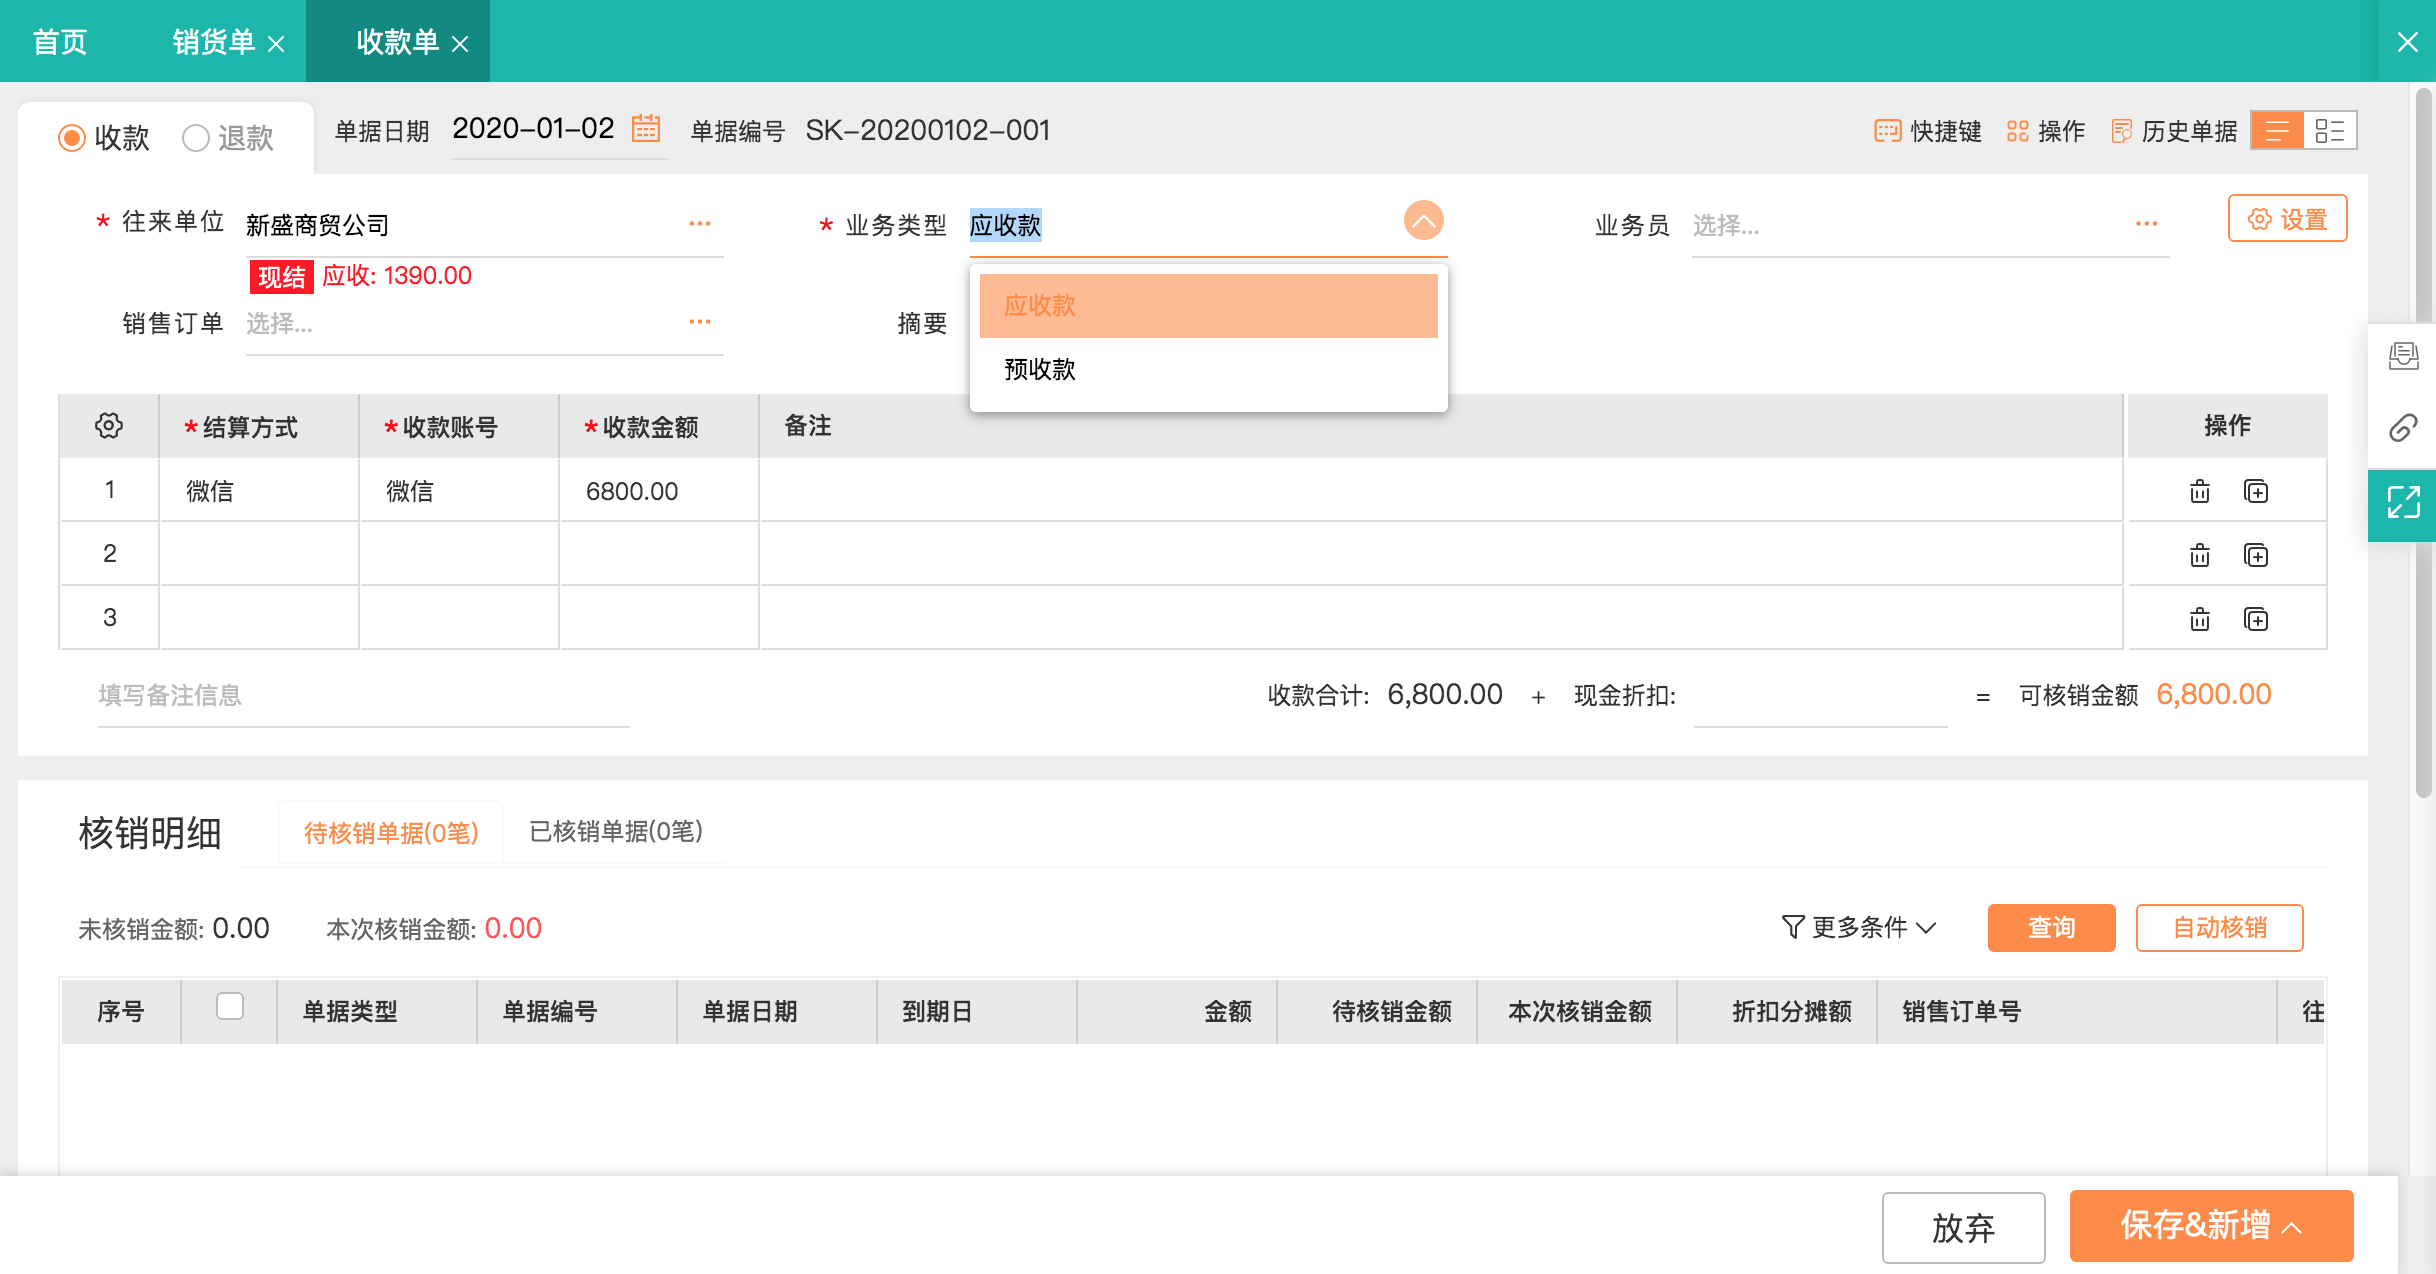Expand 更多条件 filter options
Viewport: 2436px width, 1274px height.
(1861, 928)
